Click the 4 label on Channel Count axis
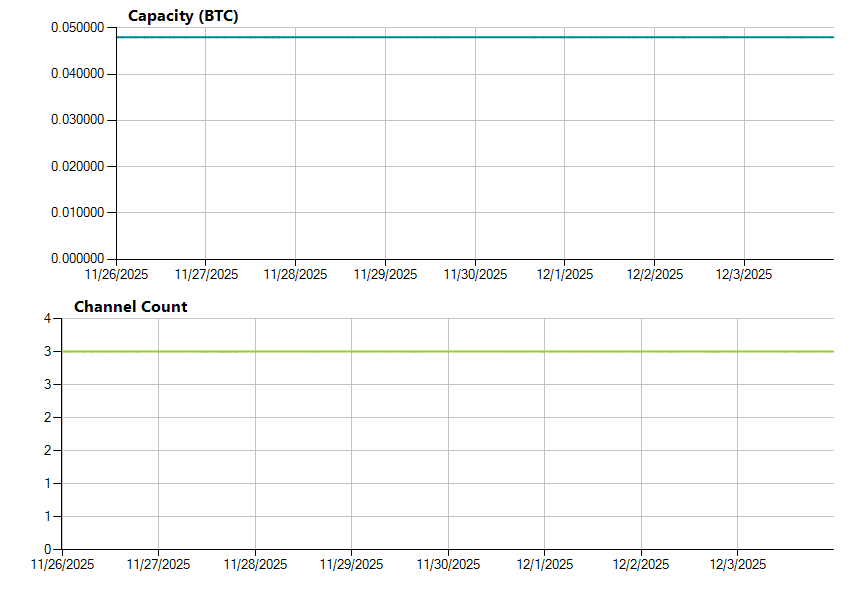860x600 pixels. tap(47, 319)
